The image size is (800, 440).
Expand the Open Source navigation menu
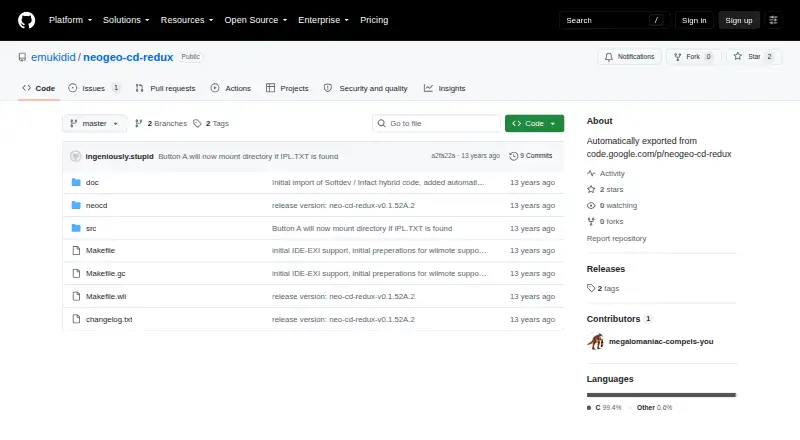256,20
